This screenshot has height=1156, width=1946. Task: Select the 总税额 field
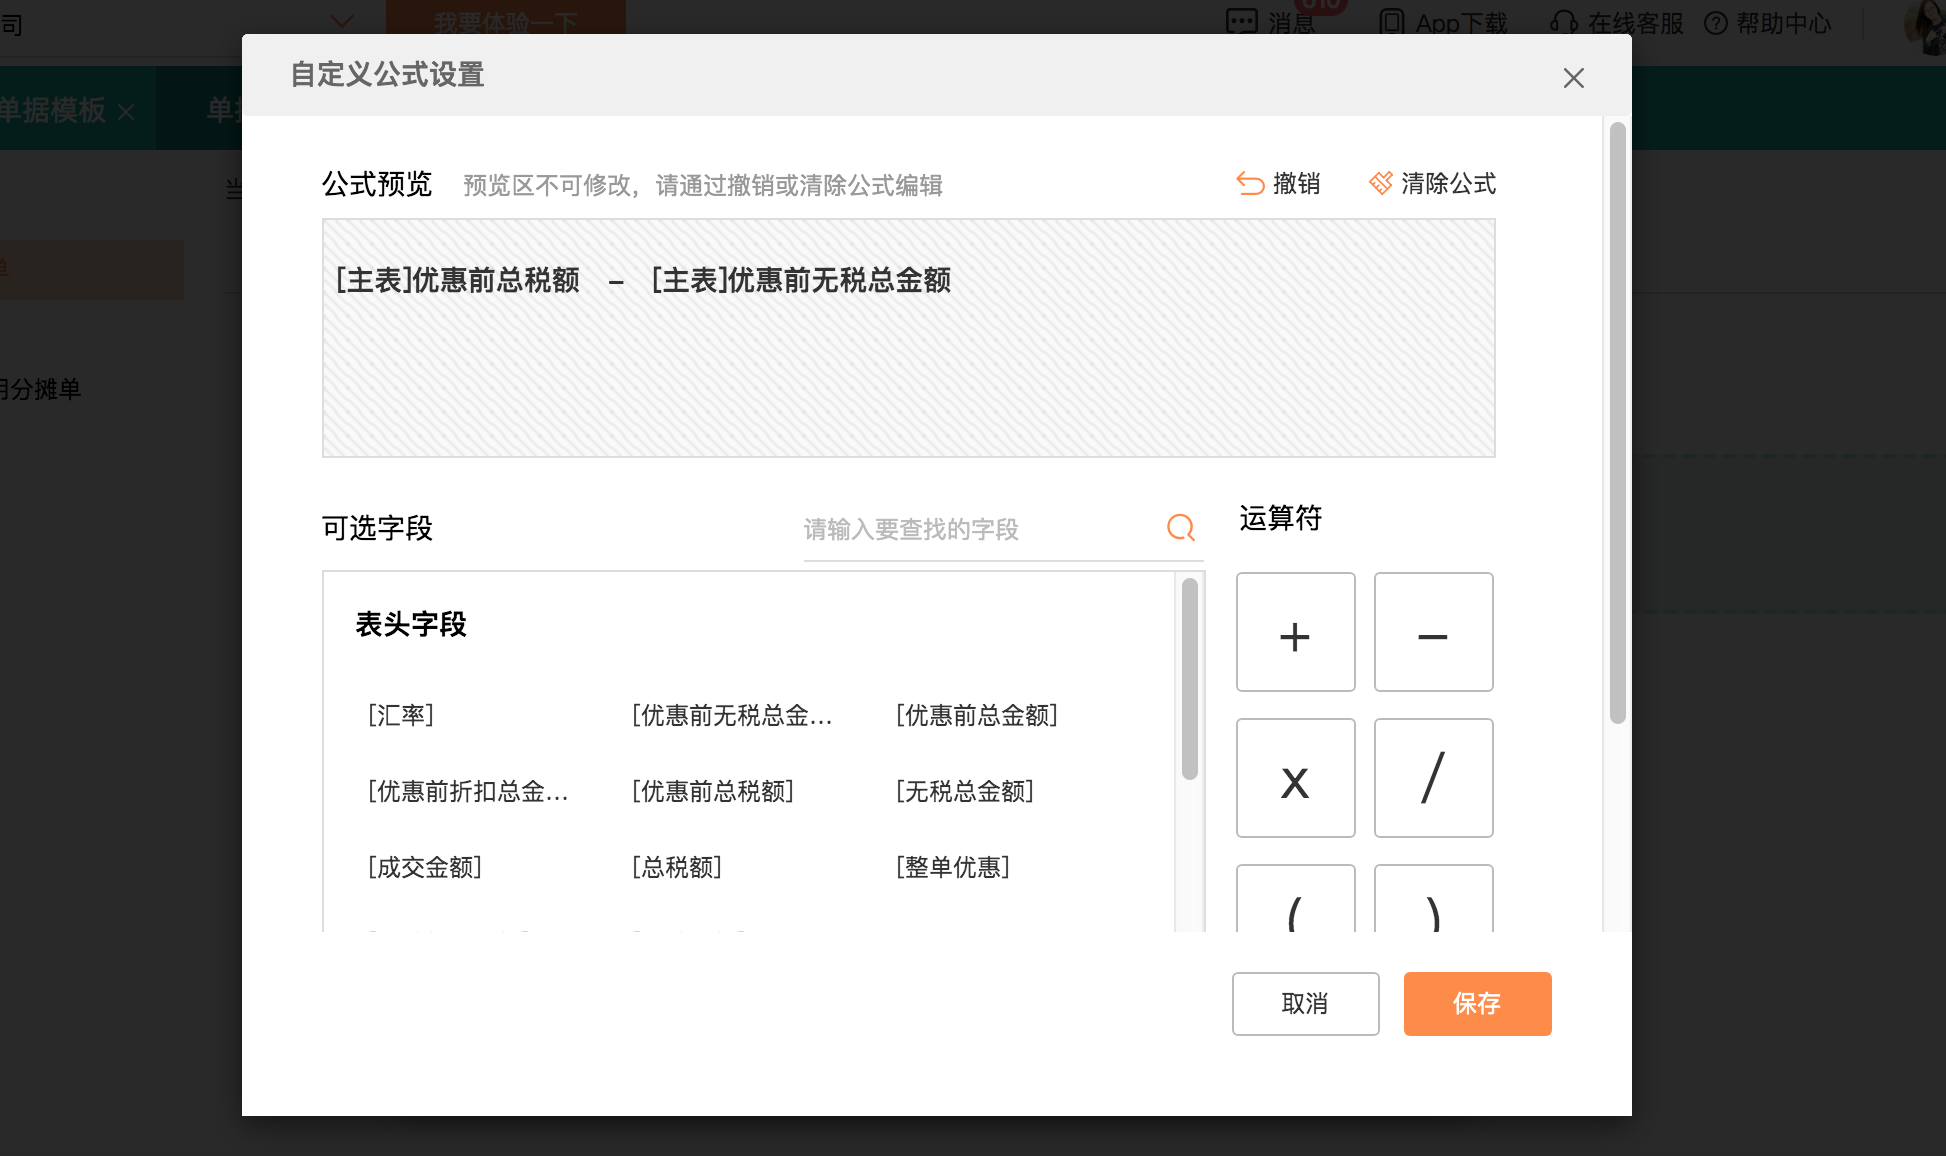(x=677, y=867)
